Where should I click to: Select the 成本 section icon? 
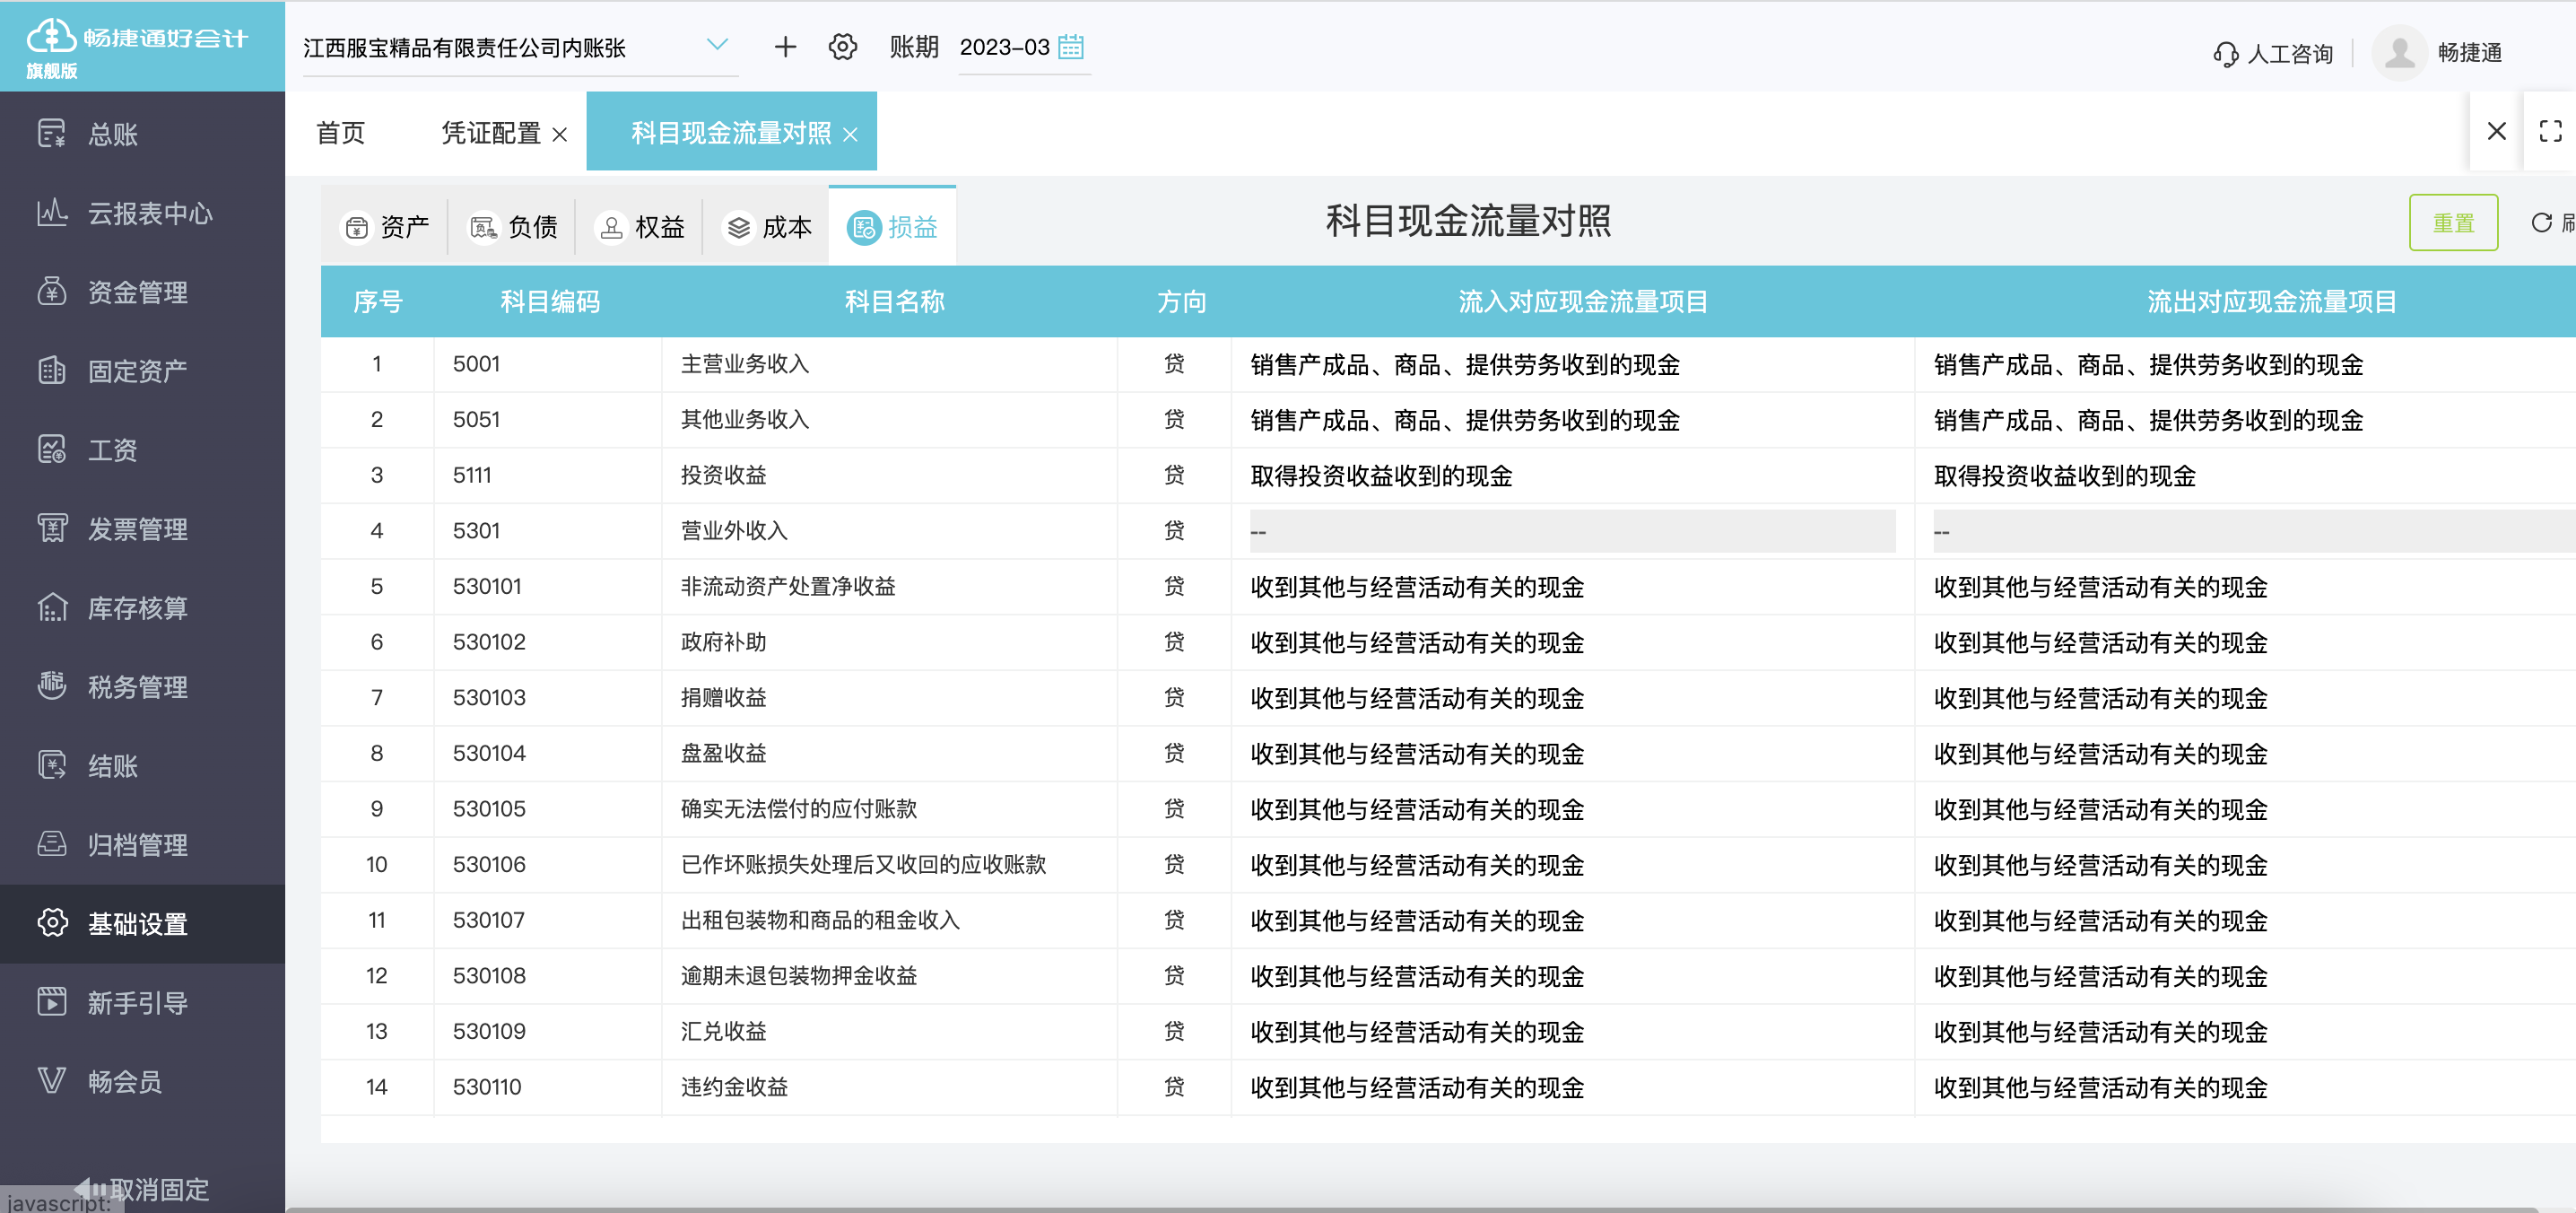coord(737,227)
